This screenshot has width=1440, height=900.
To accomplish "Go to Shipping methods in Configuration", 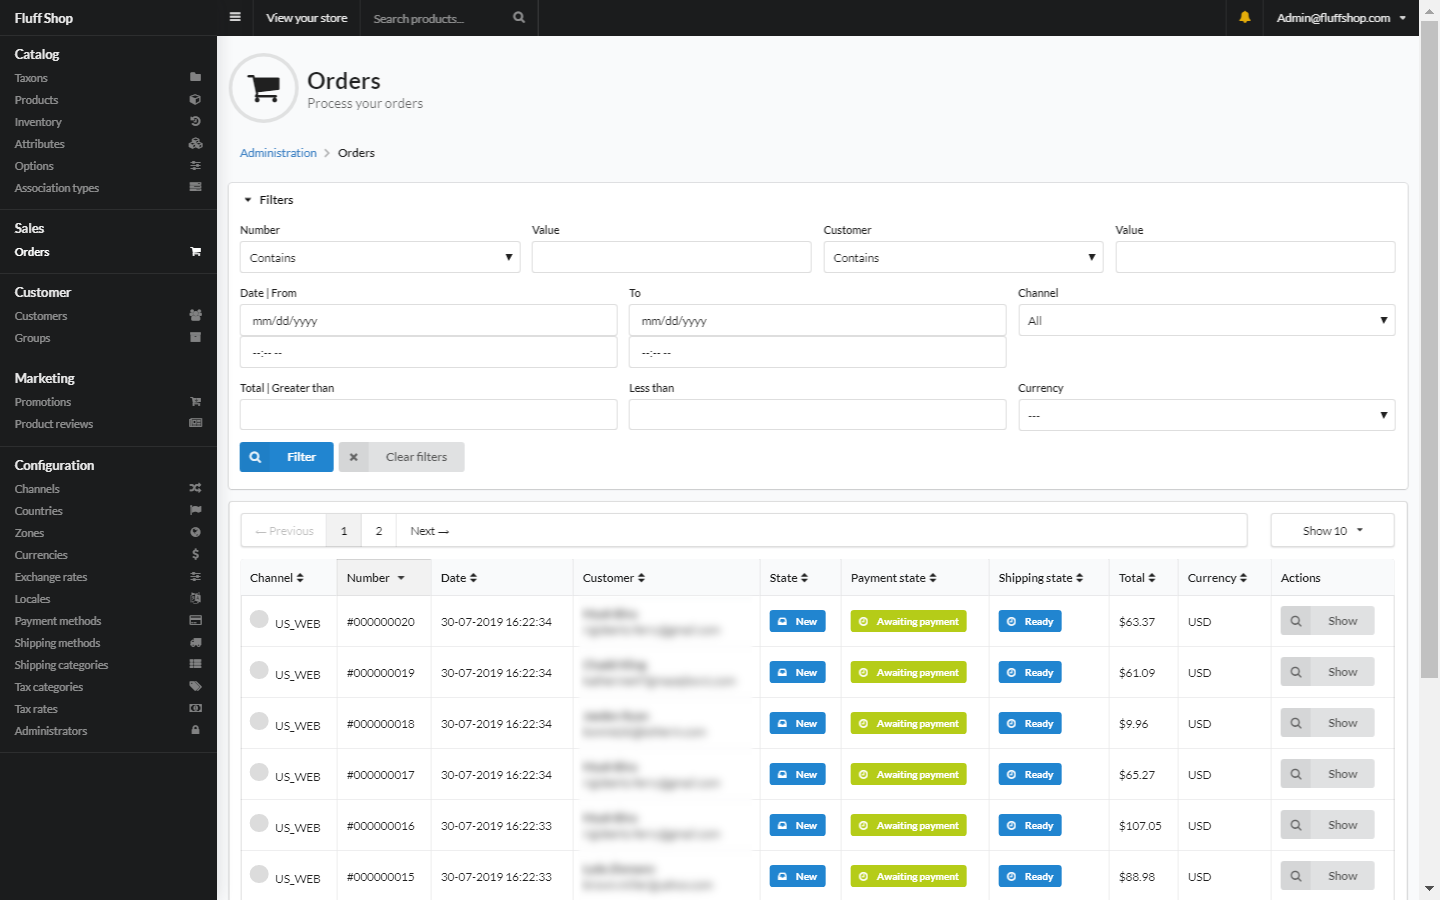I will (58, 643).
